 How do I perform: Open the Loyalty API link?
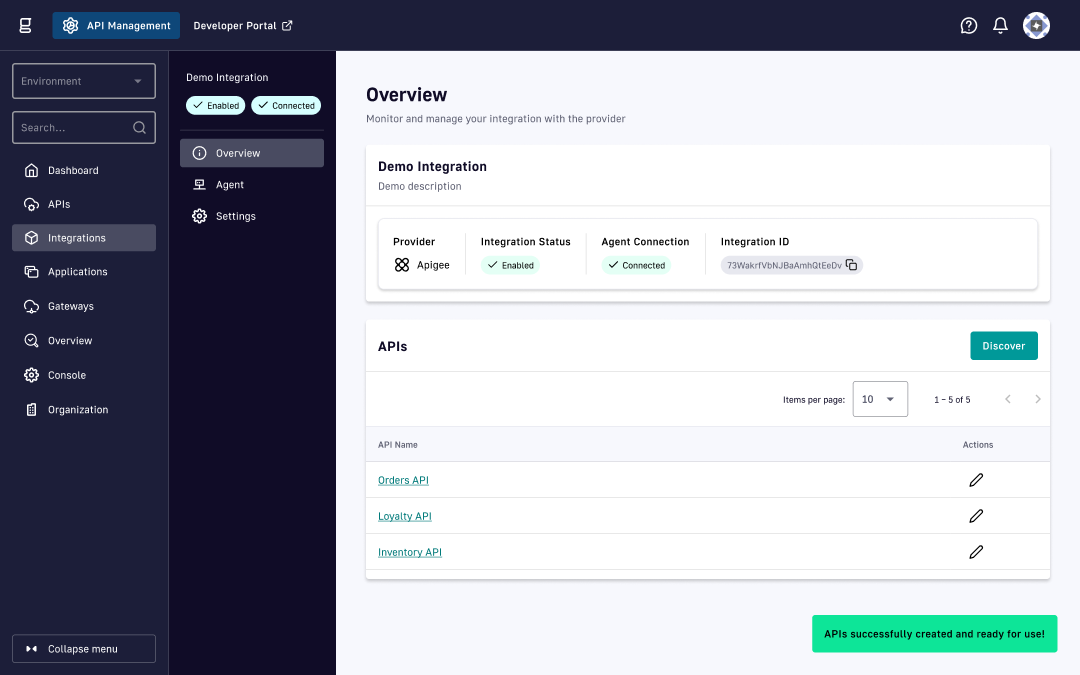coord(404,516)
